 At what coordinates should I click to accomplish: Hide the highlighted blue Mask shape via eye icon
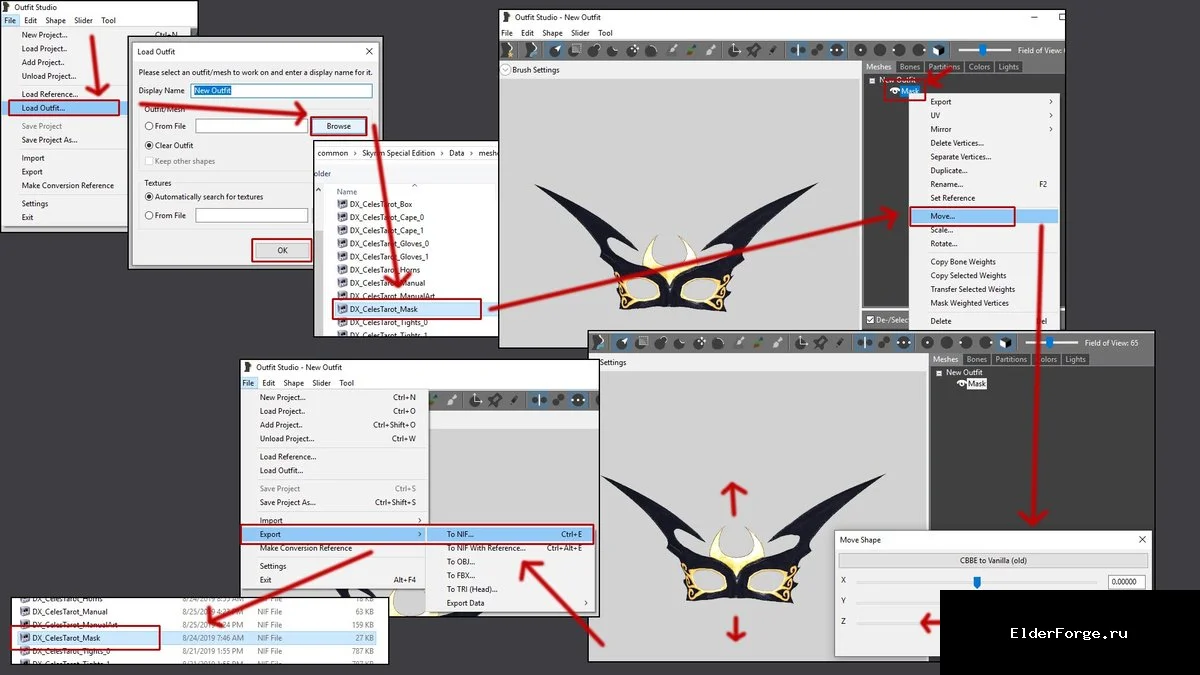coord(894,91)
